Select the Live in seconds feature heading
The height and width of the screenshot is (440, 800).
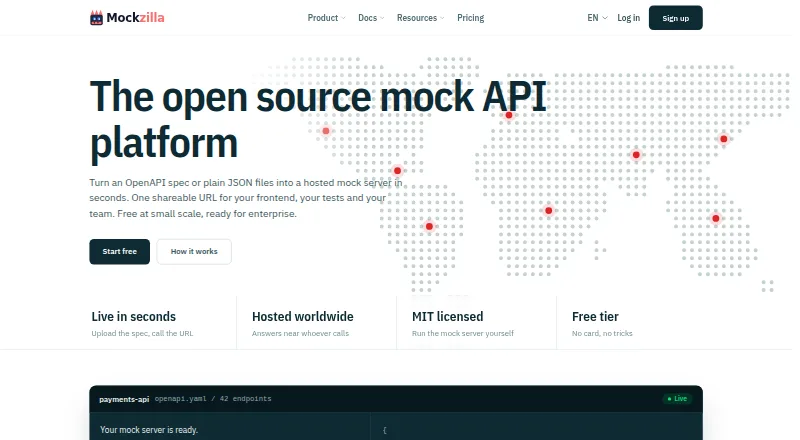point(134,316)
